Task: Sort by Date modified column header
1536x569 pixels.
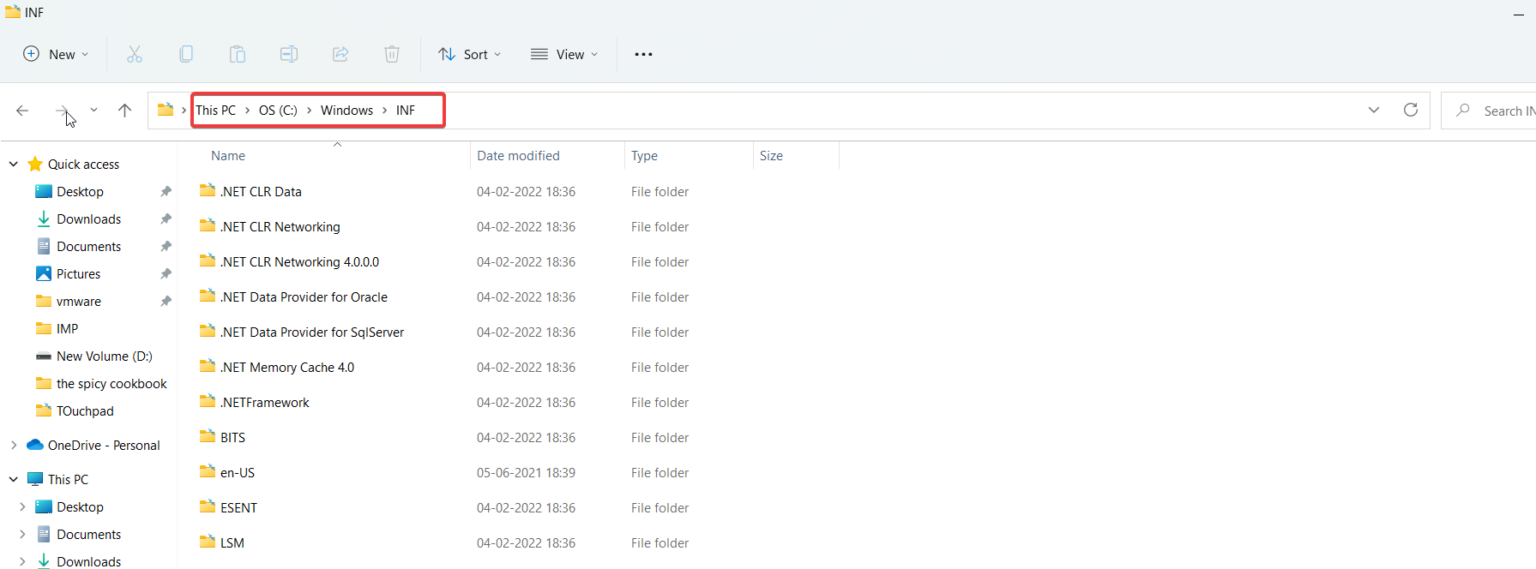Action: pos(518,156)
